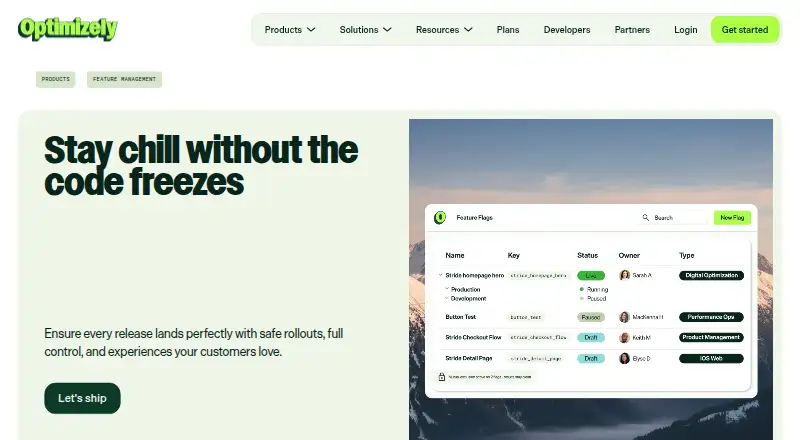
Task: Expand the Development environment chevron
Action: (x=447, y=298)
